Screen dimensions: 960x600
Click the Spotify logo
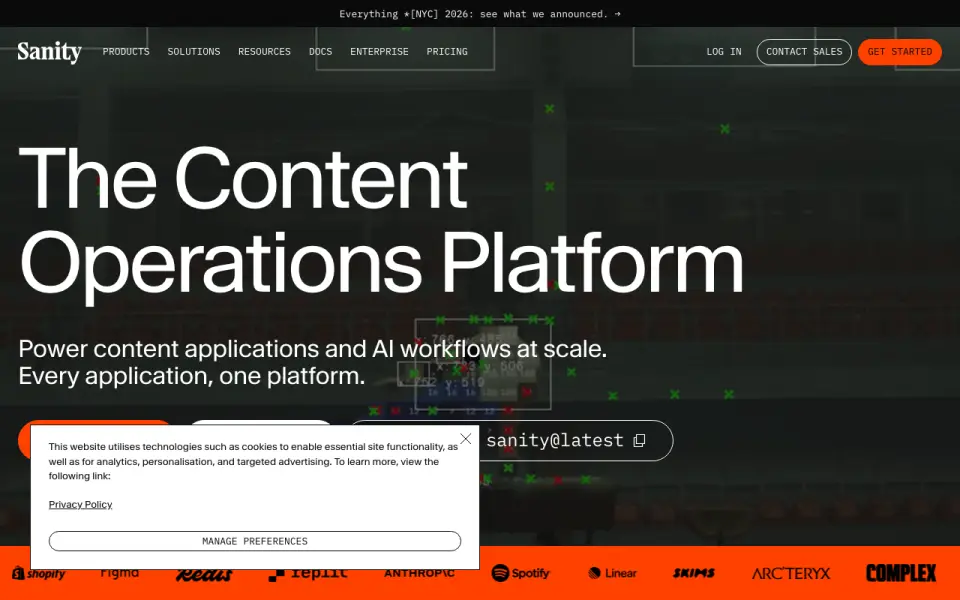coord(520,573)
